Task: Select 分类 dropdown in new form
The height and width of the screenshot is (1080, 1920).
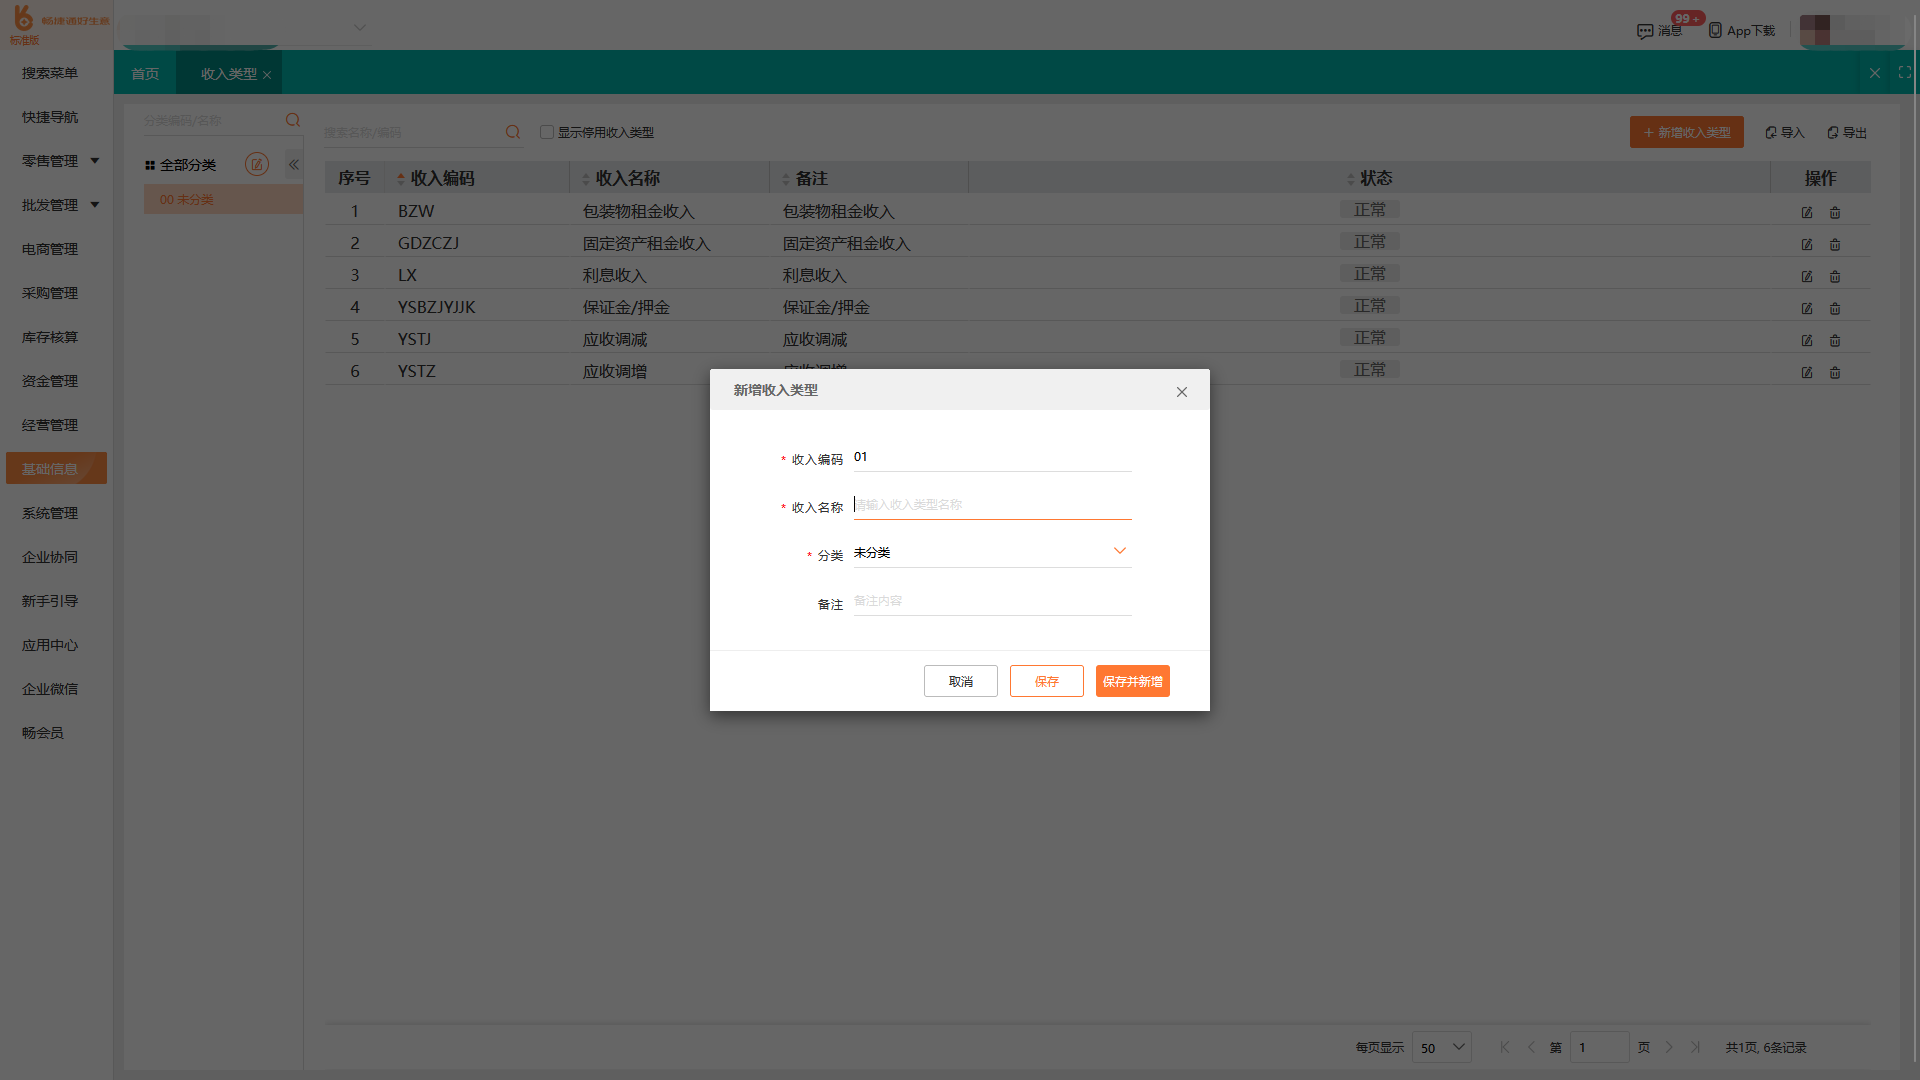Action: [989, 551]
